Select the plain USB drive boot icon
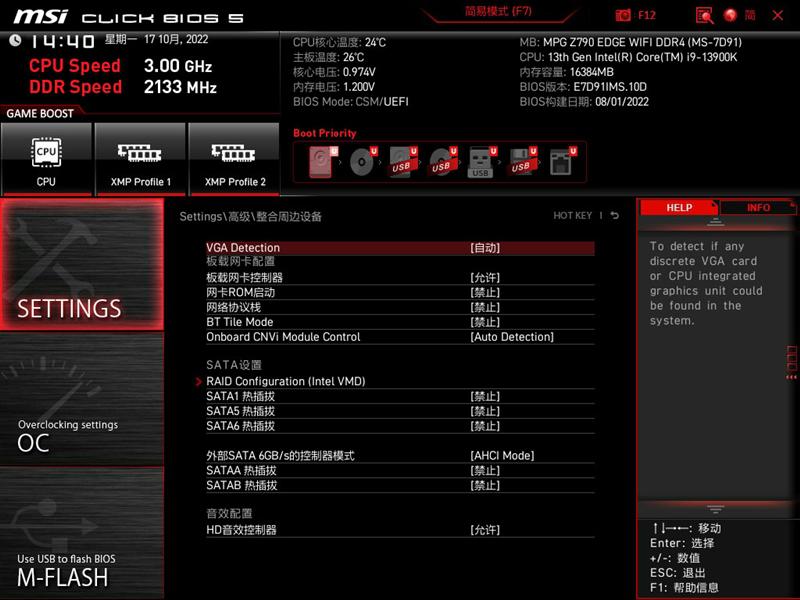Viewport: 800px width, 600px height. pos(480,161)
